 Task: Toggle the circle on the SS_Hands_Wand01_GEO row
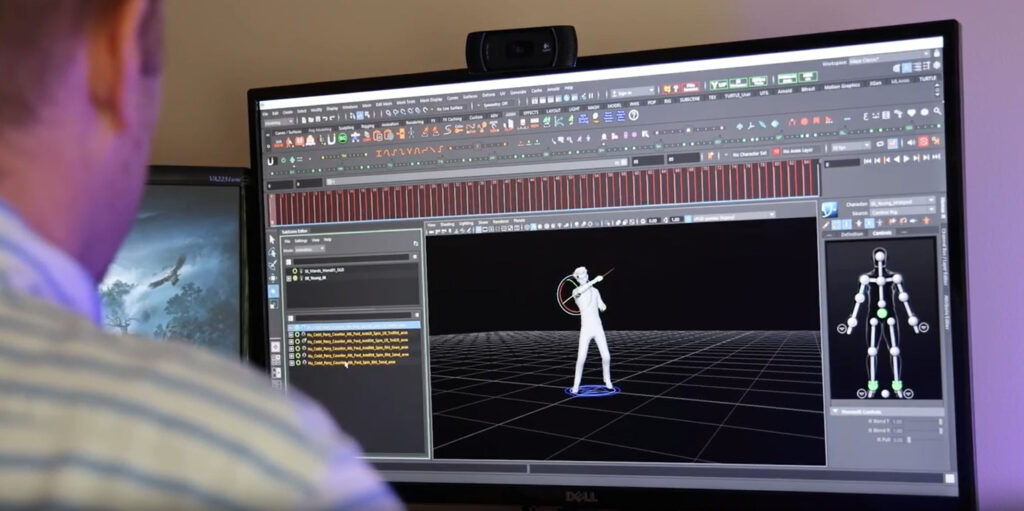pos(295,271)
